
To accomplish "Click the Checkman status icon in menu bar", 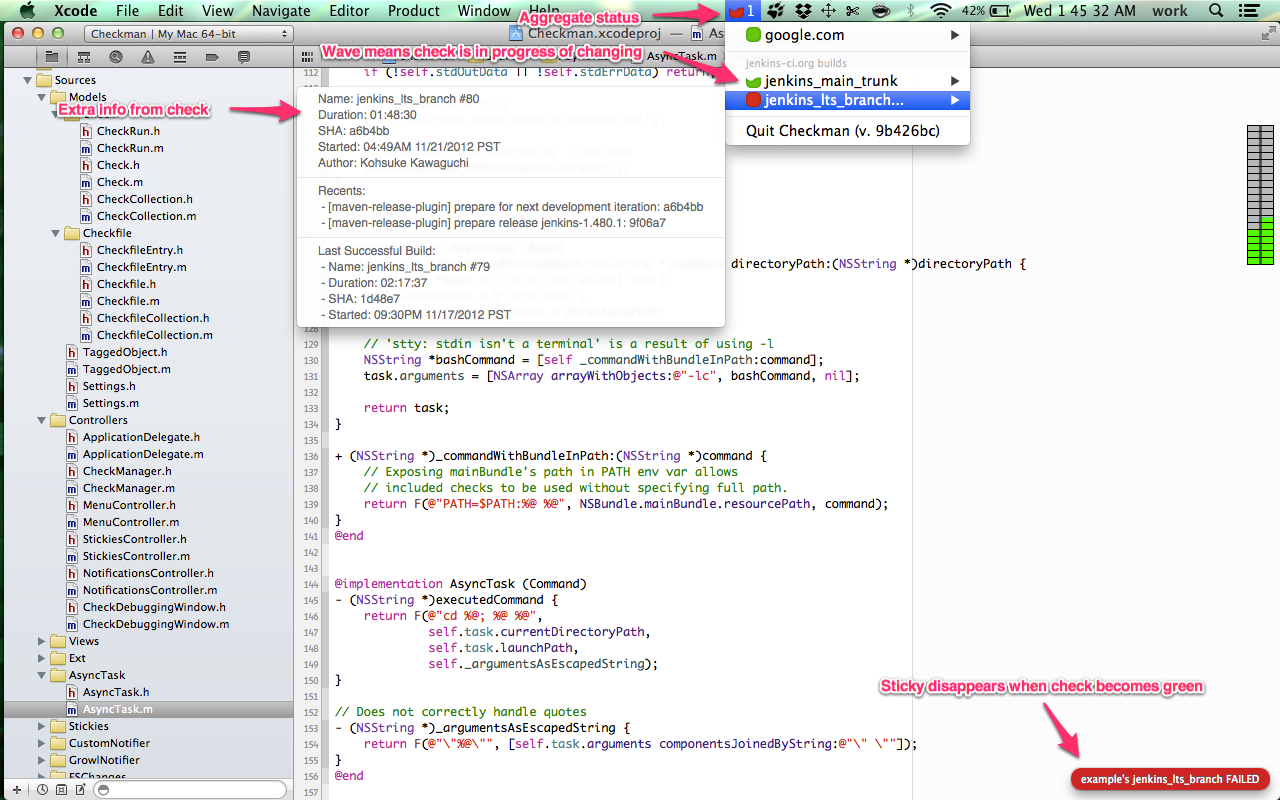I will [x=741, y=11].
